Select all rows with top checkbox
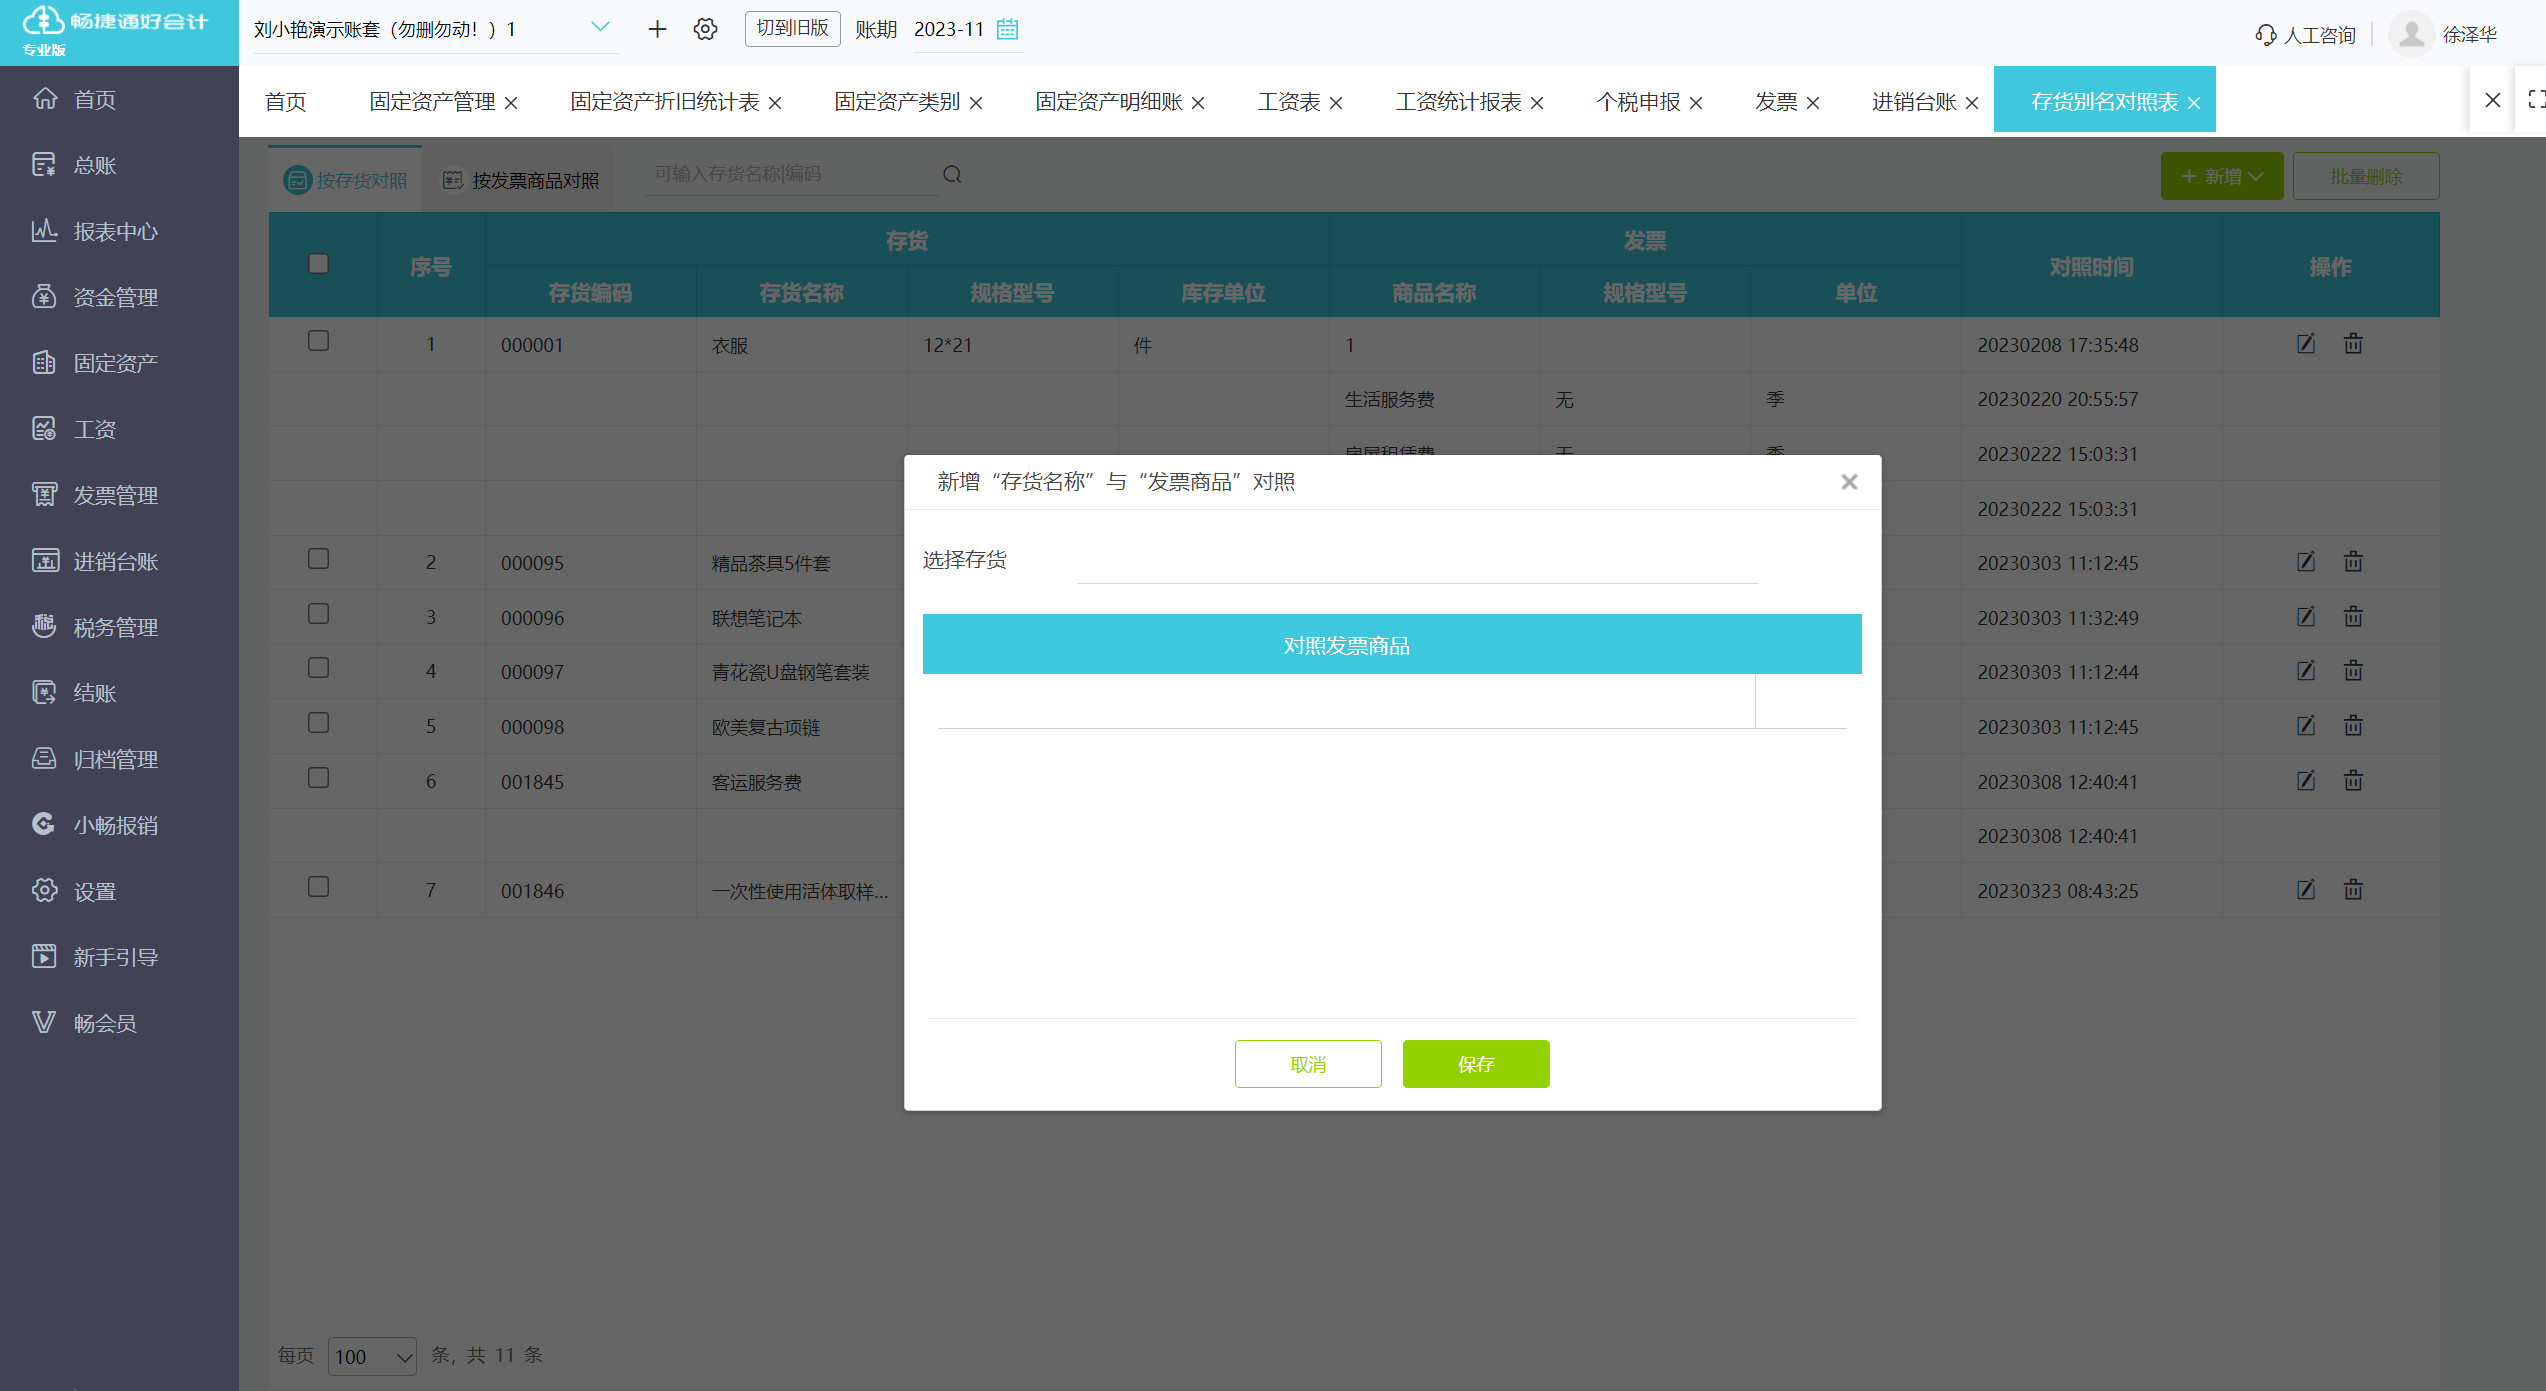The height and width of the screenshot is (1391, 2546). 318,264
